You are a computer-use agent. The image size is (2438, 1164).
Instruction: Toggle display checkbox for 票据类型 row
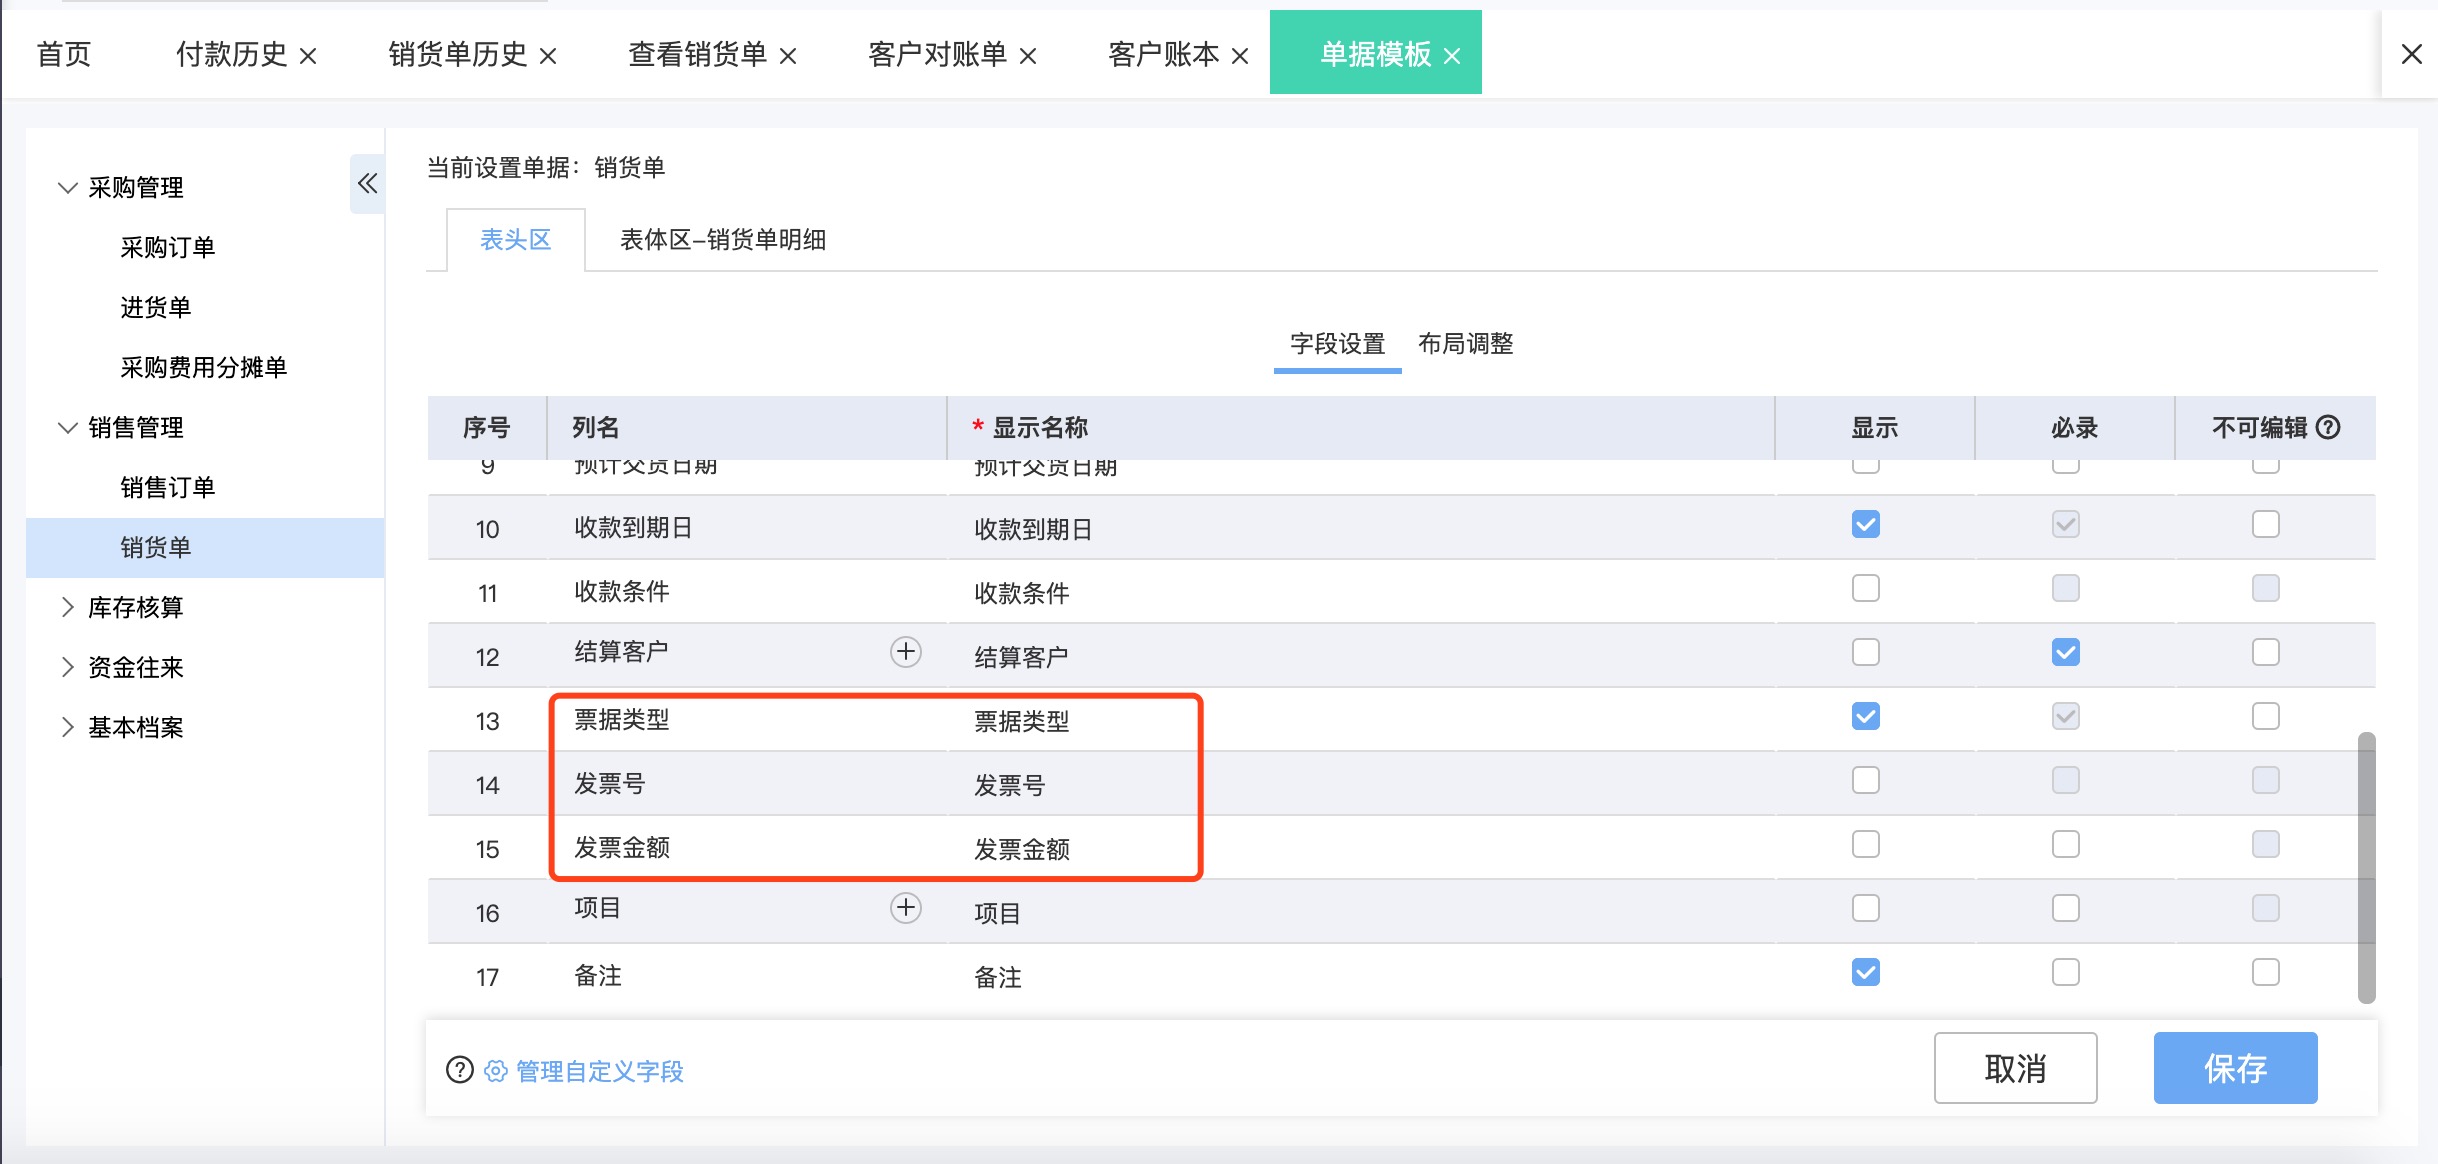(1866, 718)
